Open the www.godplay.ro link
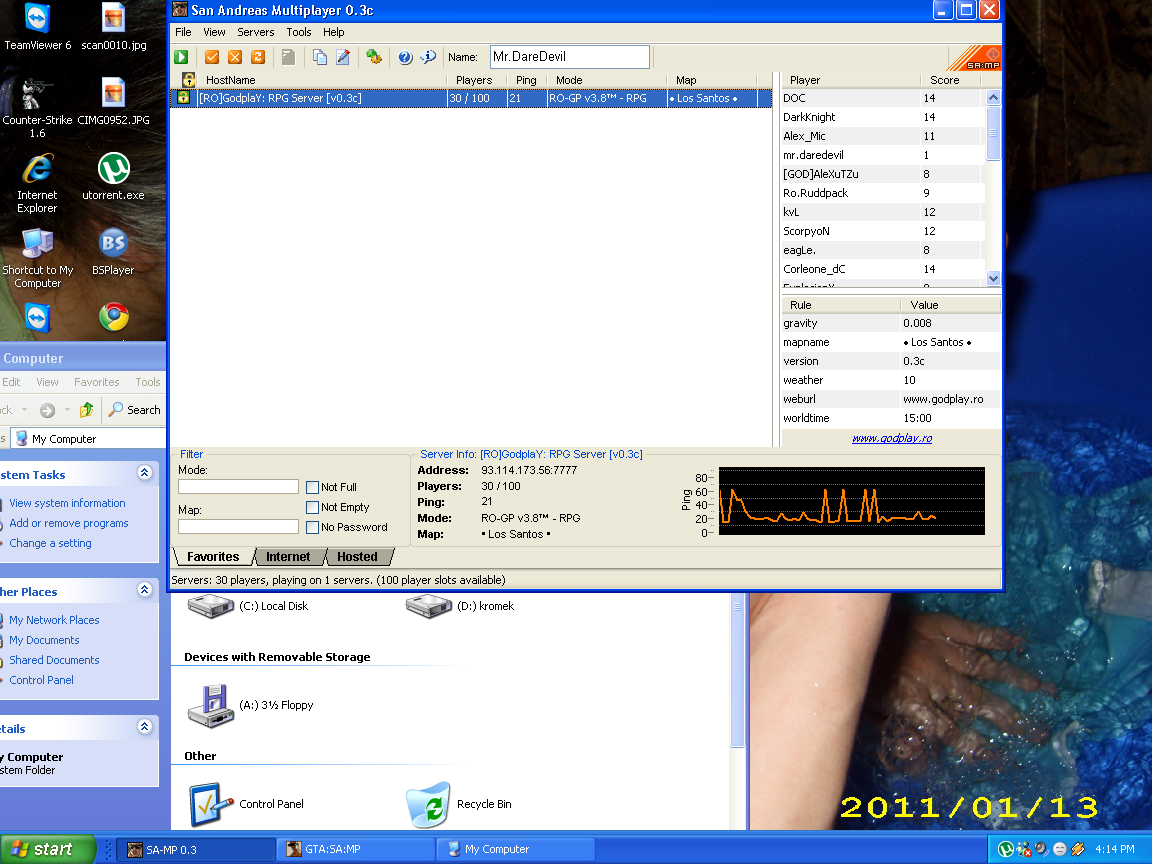The width and height of the screenshot is (1152, 864). 892,438
